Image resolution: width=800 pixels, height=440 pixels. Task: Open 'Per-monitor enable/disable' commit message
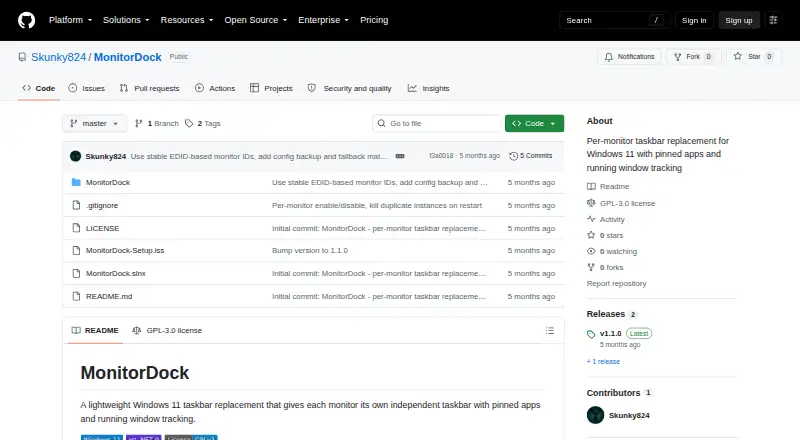(x=377, y=205)
